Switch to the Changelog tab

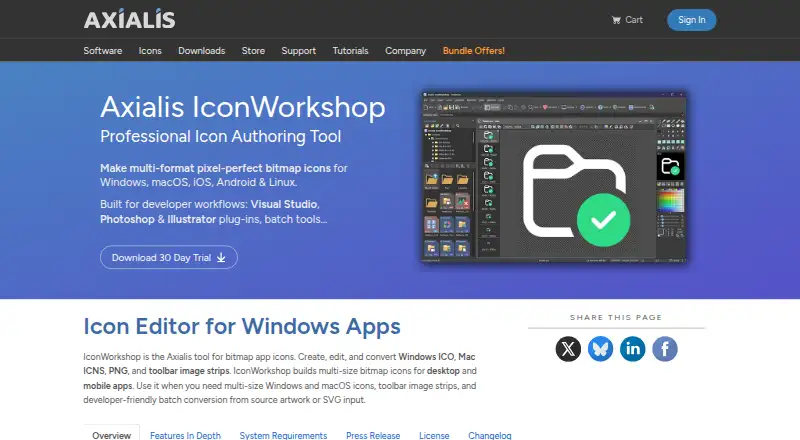(x=490, y=435)
